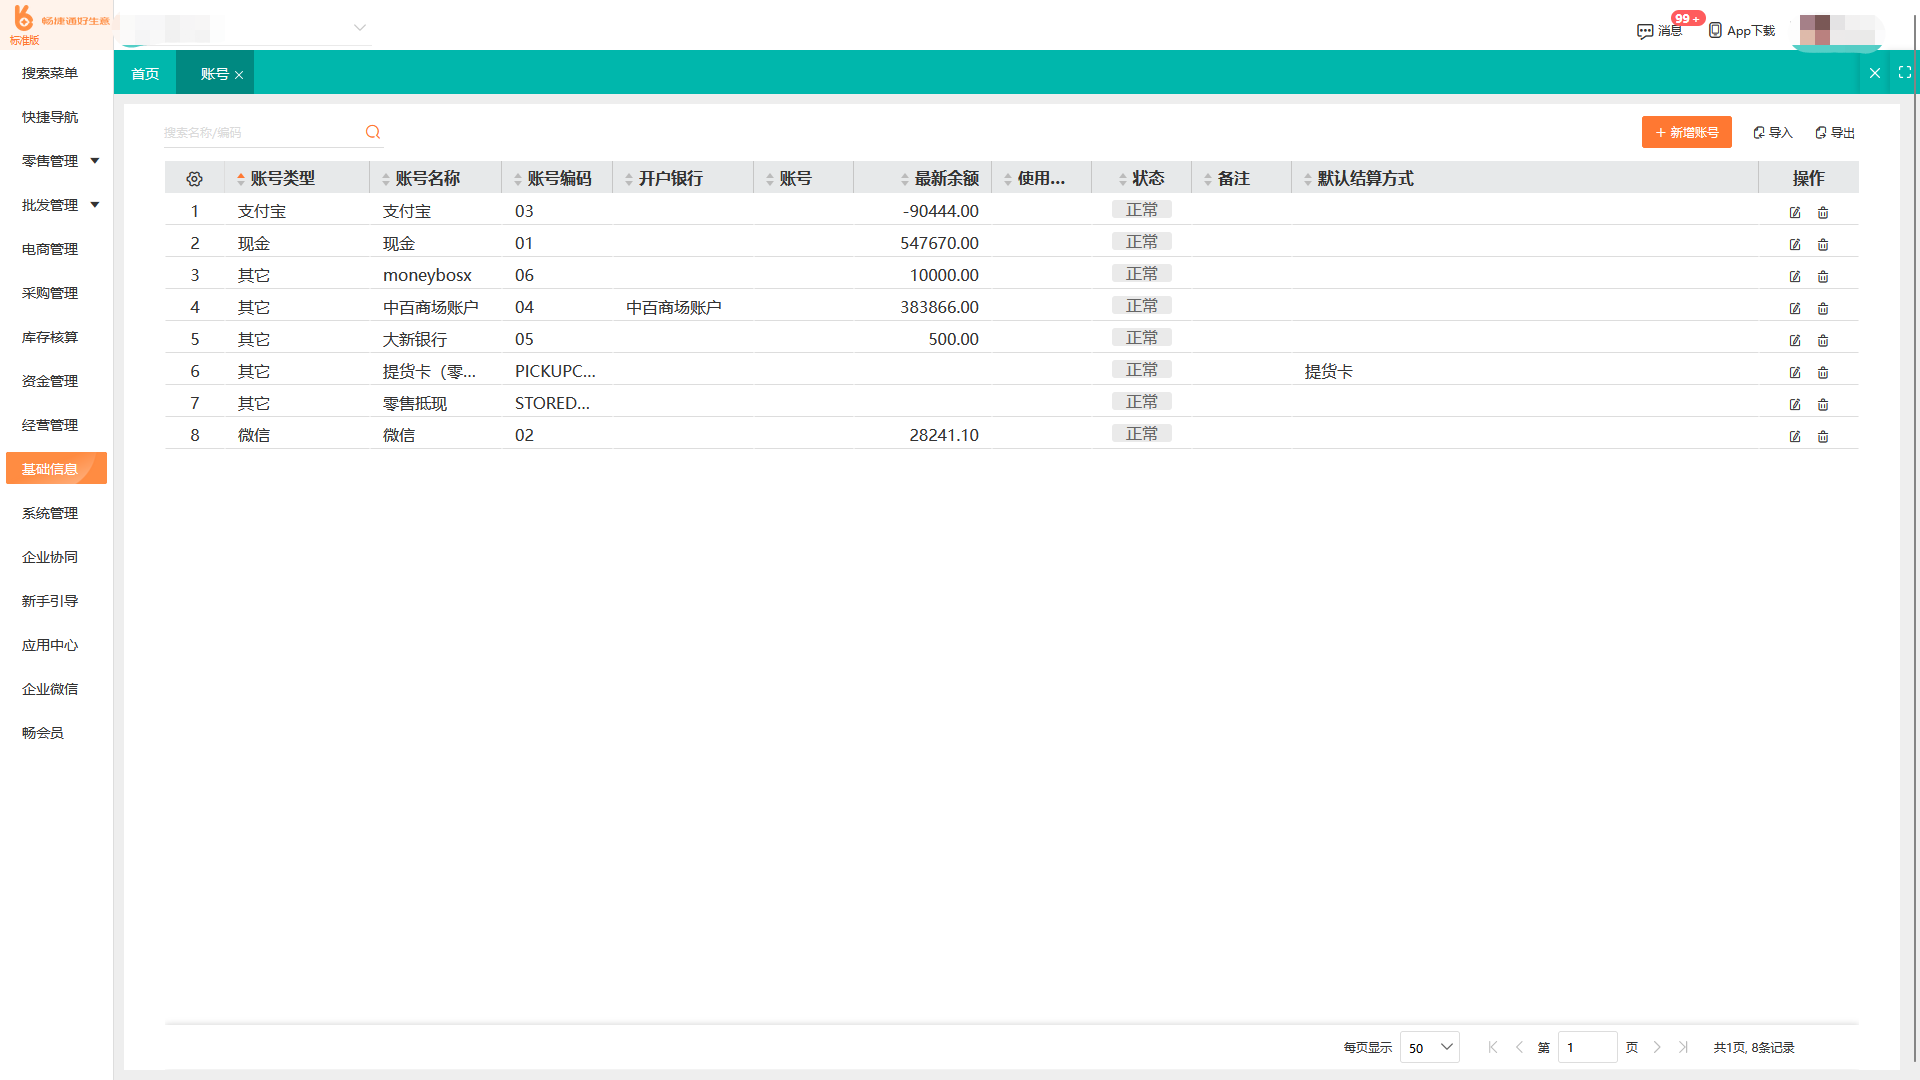This screenshot has width=1920, height=1080.
Task: Click the edit icon for 微信 account
Action: 1795,434
